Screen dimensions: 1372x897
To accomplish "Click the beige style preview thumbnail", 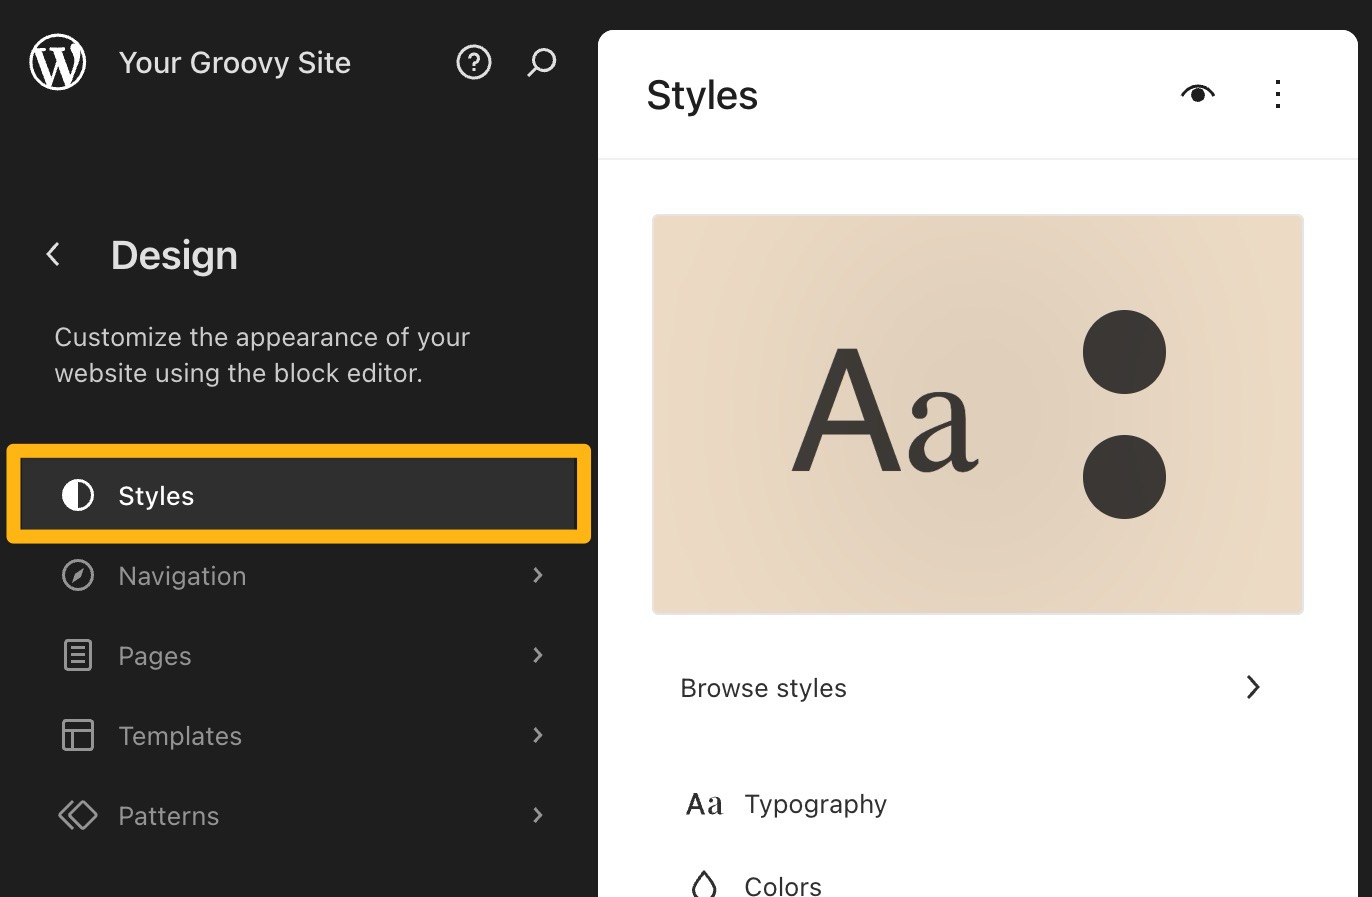I will coord(977,413).
